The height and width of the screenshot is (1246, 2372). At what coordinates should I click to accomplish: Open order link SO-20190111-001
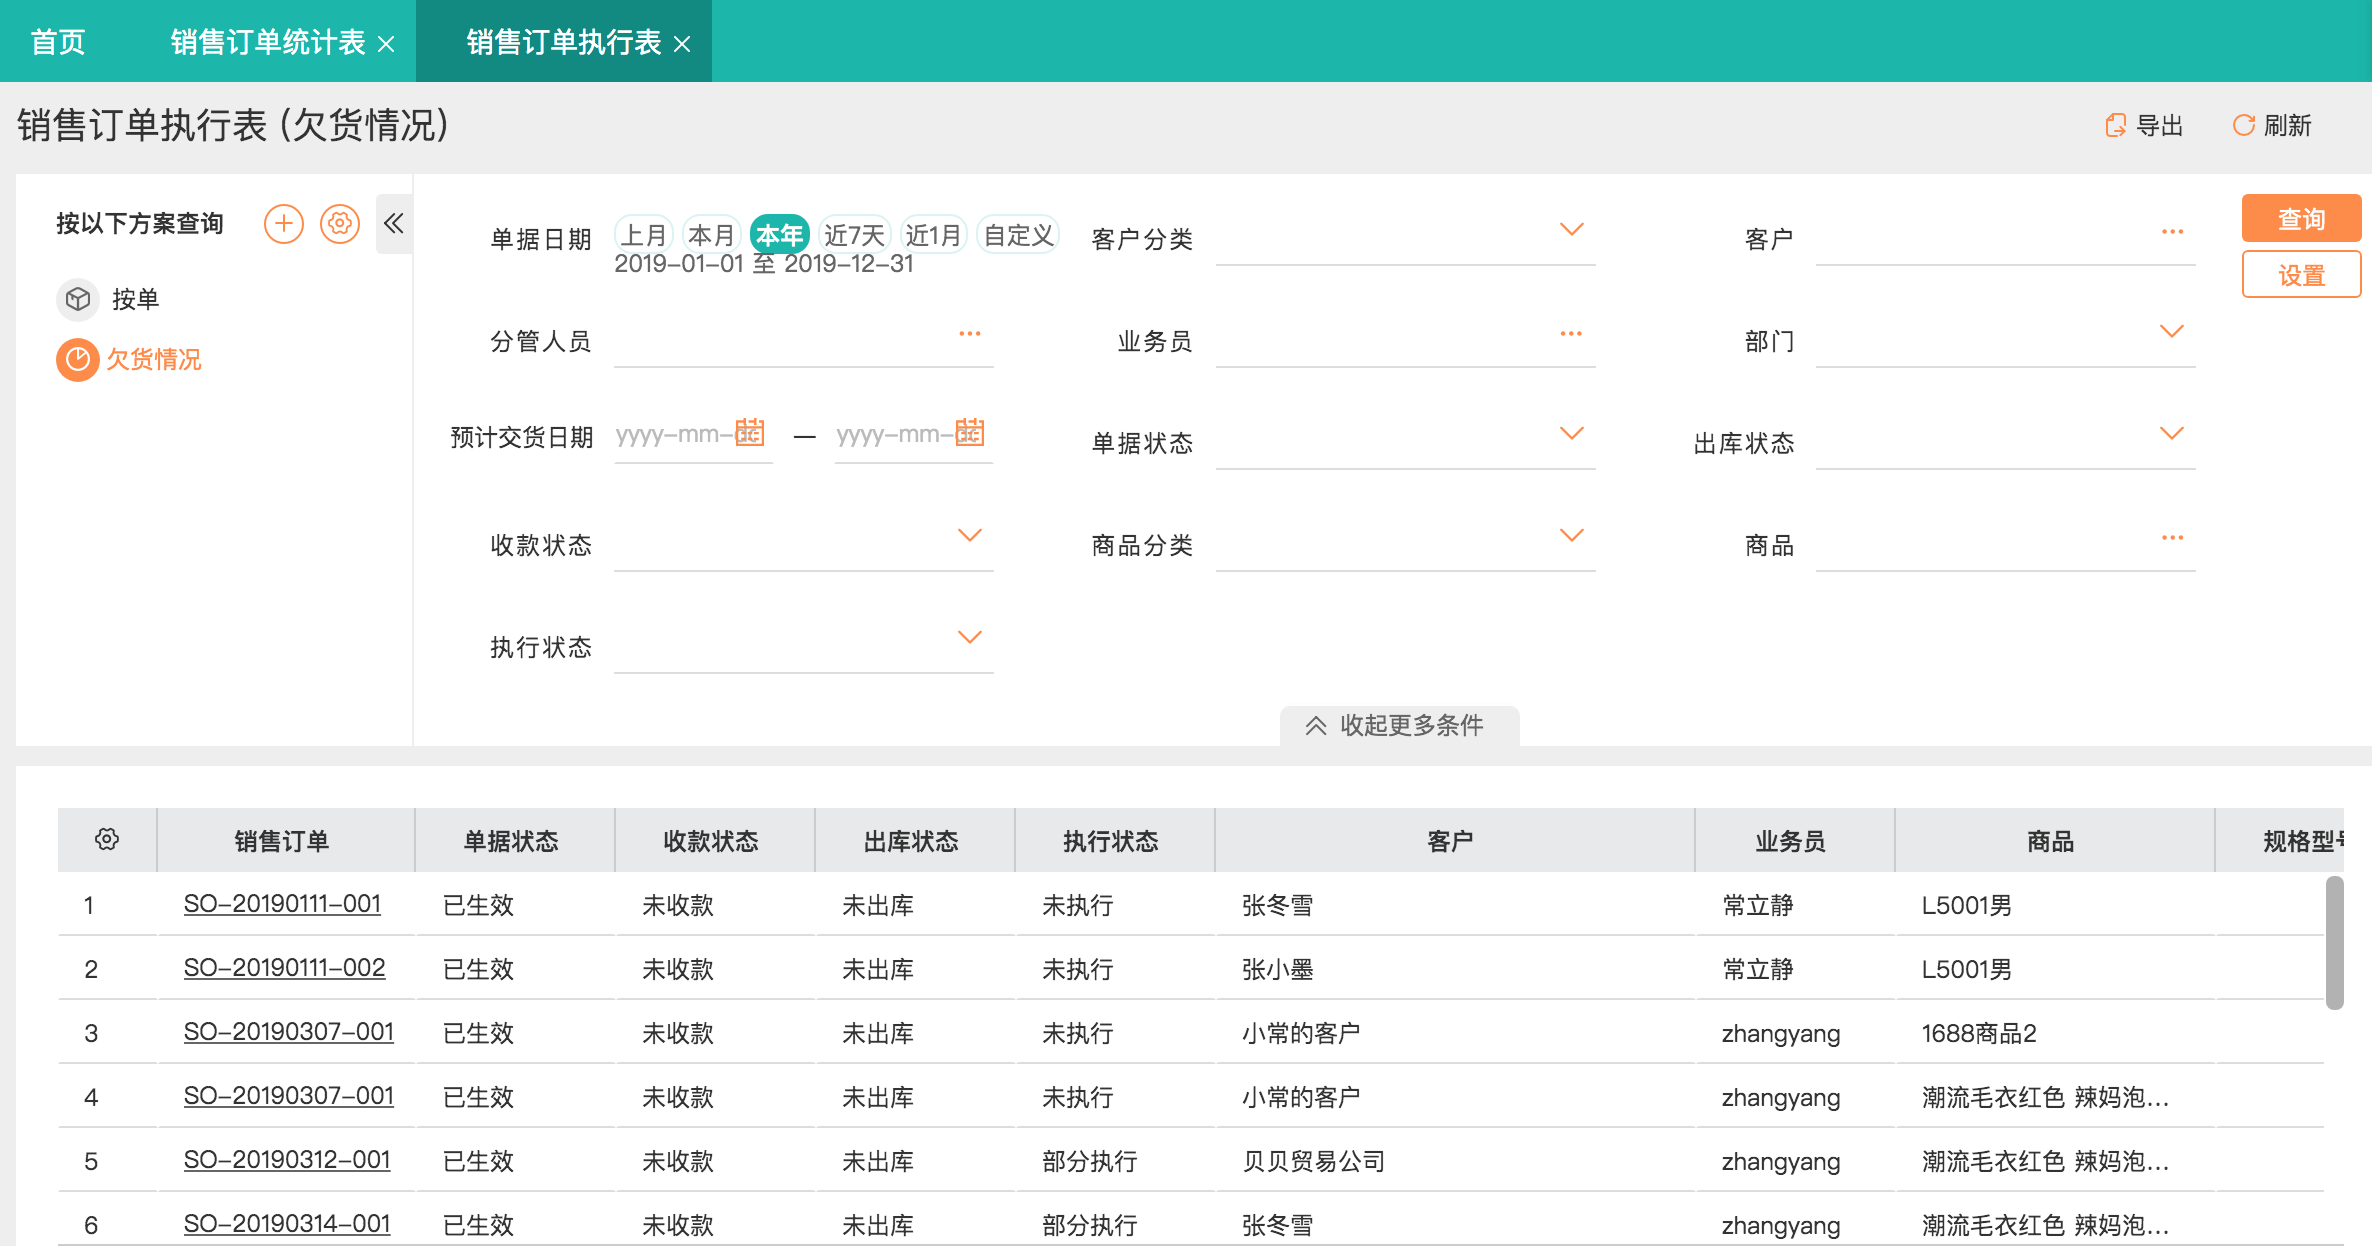[279, 902]
